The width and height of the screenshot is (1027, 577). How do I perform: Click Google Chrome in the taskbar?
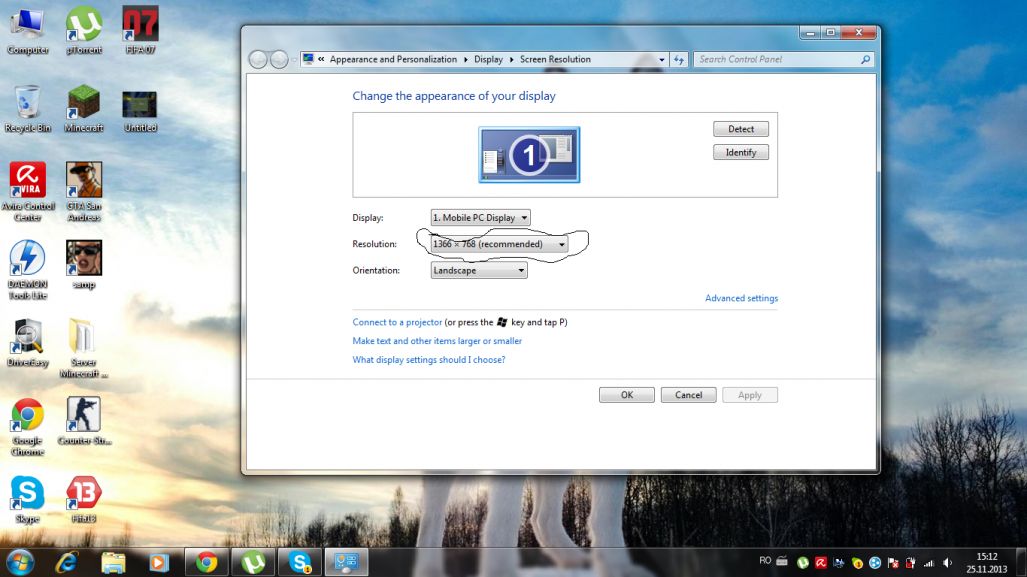pos(207,562)
